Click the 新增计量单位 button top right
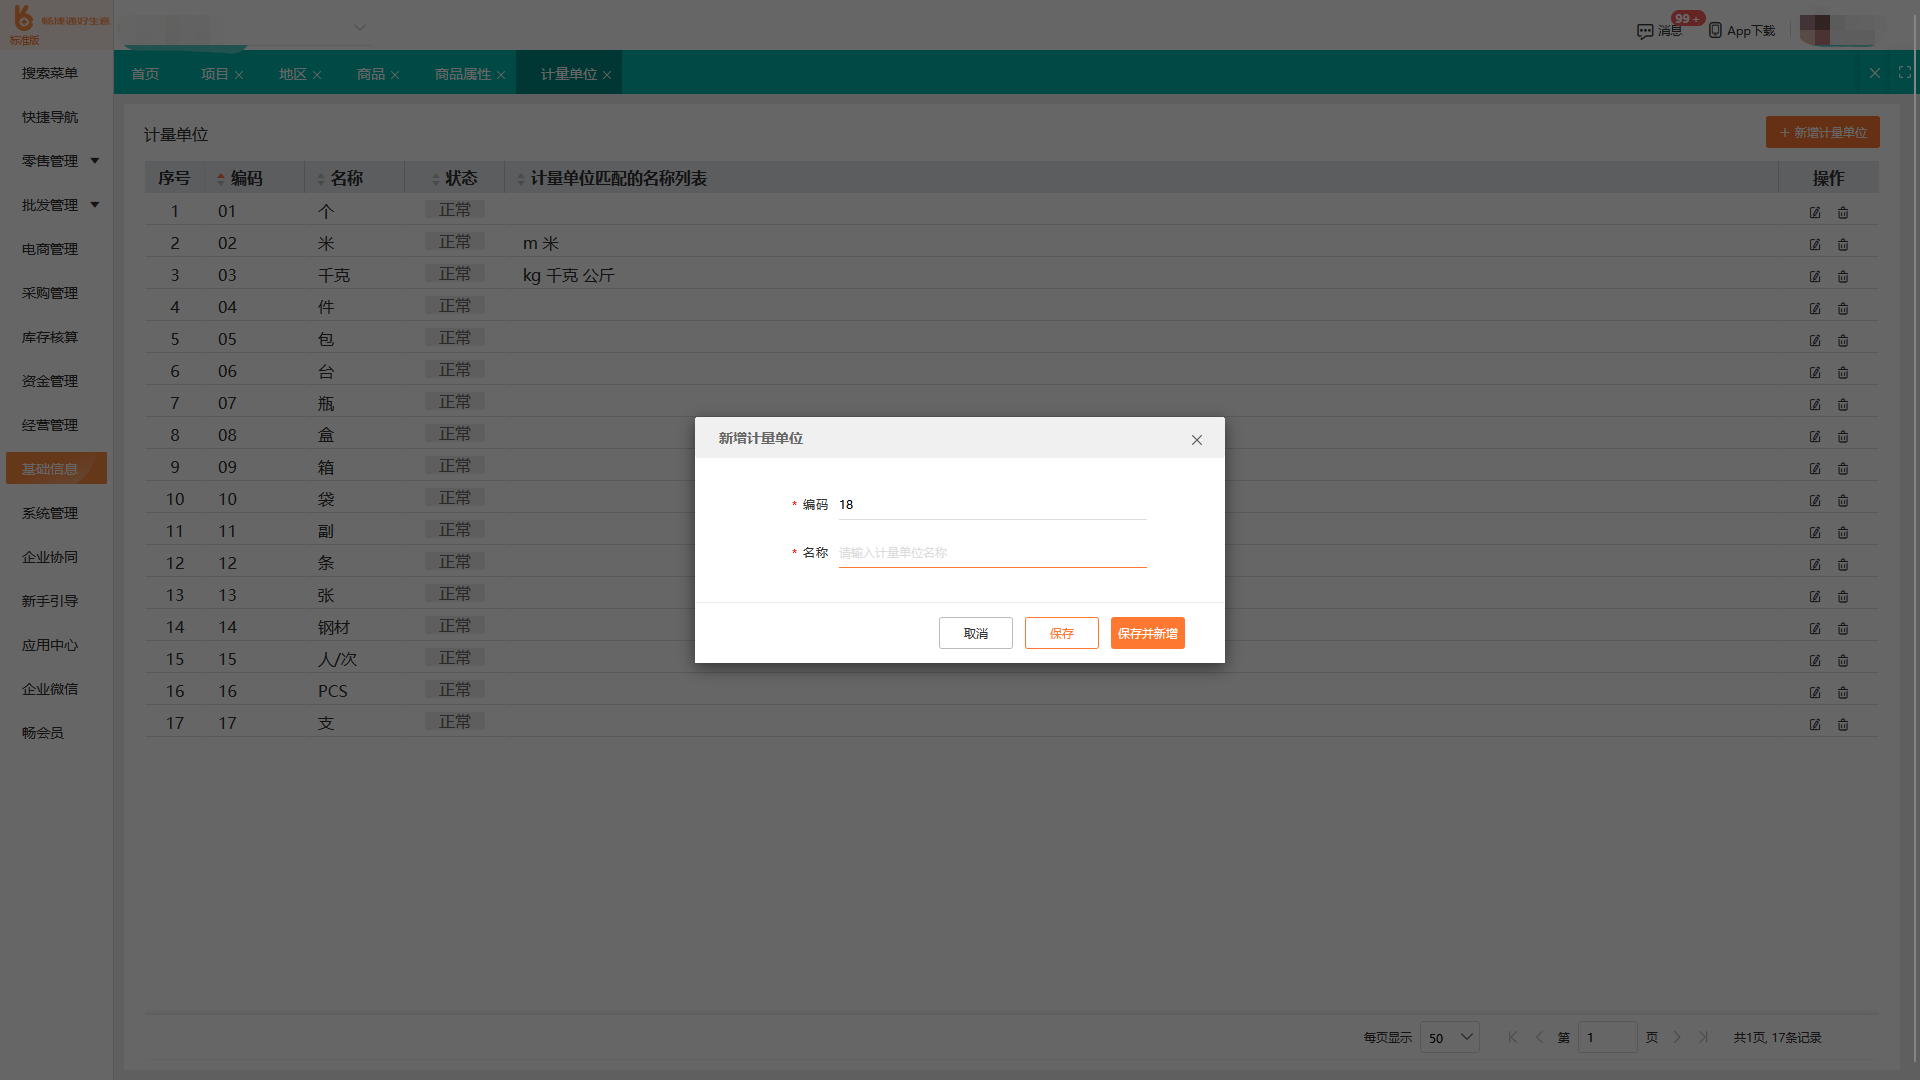1920x1080 pixels. tap(1822, 132)
